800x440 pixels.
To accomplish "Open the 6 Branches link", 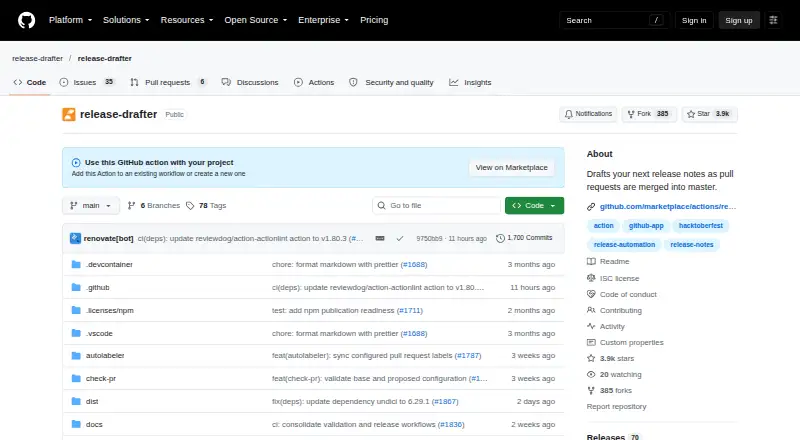I will [x=154, y=206].
